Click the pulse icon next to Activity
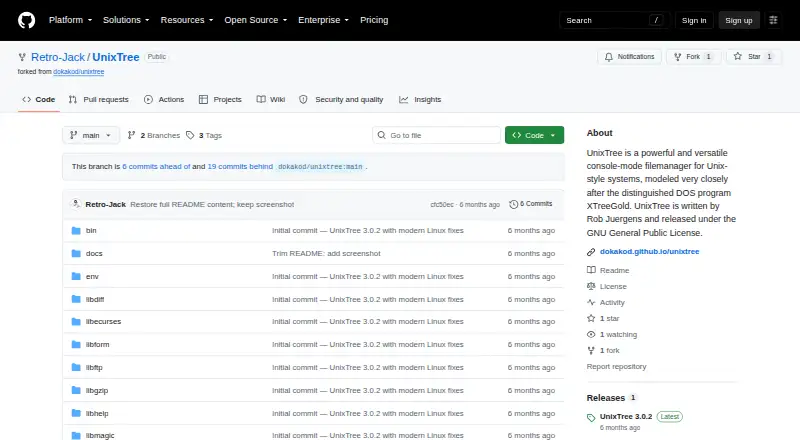800x440 pixels. (x=591, y=302)
